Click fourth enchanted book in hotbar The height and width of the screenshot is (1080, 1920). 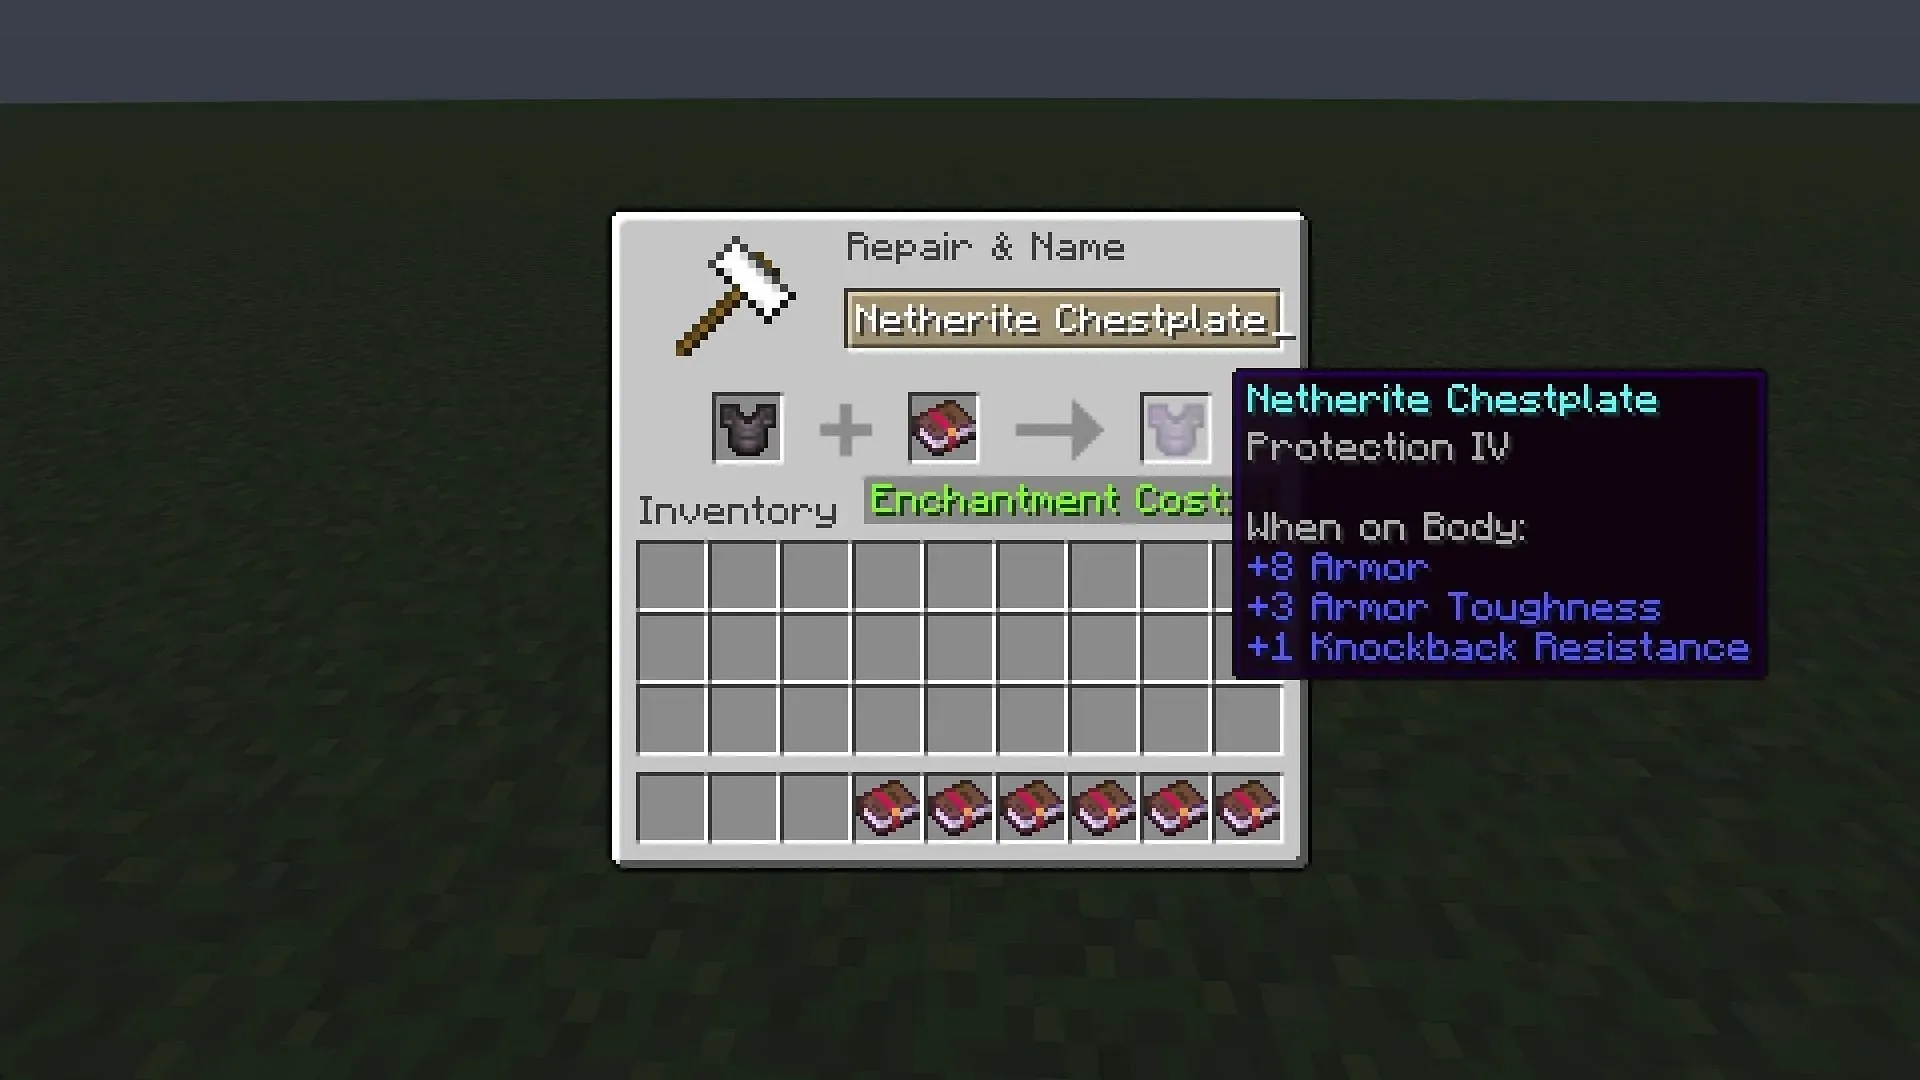click(x=1104, y=808)
